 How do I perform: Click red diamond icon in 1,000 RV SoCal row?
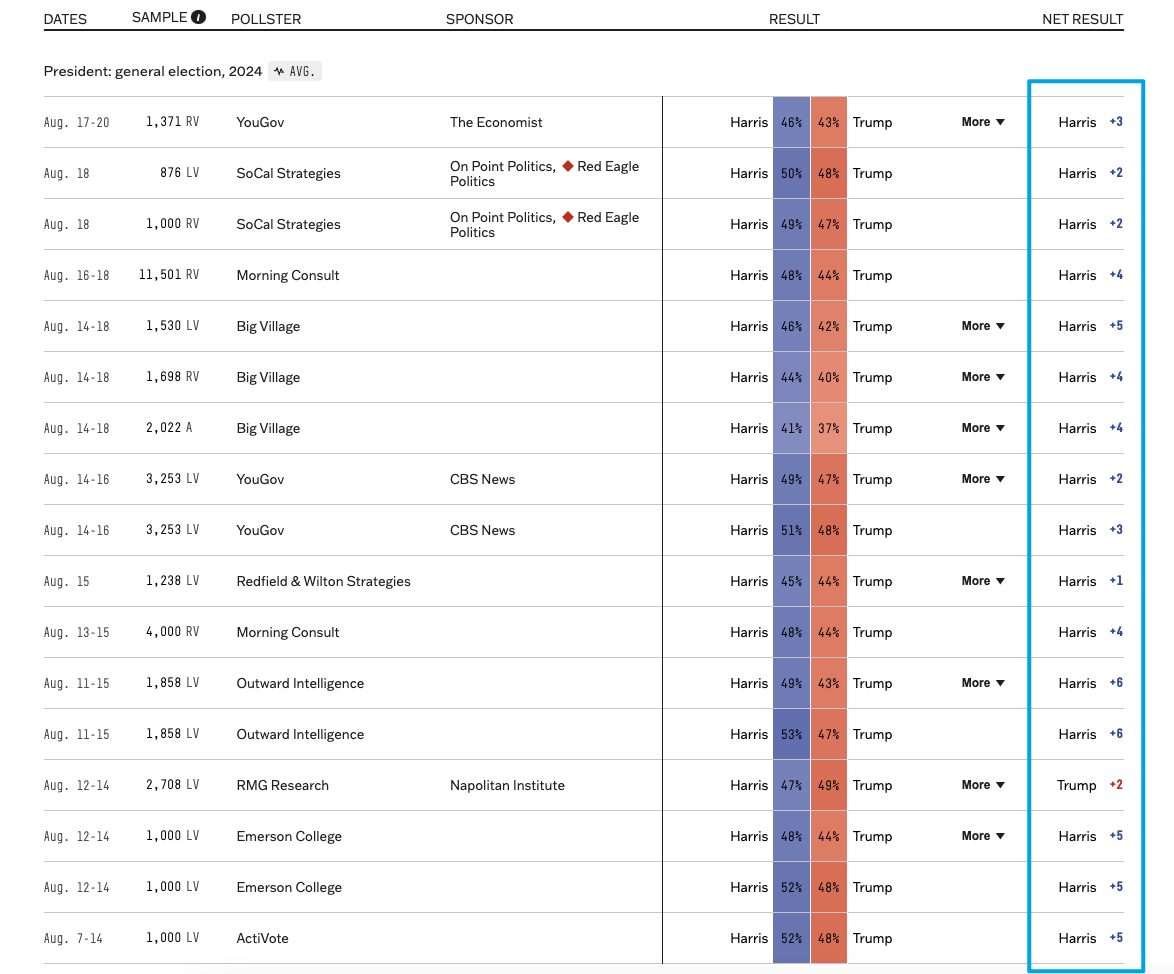click(568, 217)
